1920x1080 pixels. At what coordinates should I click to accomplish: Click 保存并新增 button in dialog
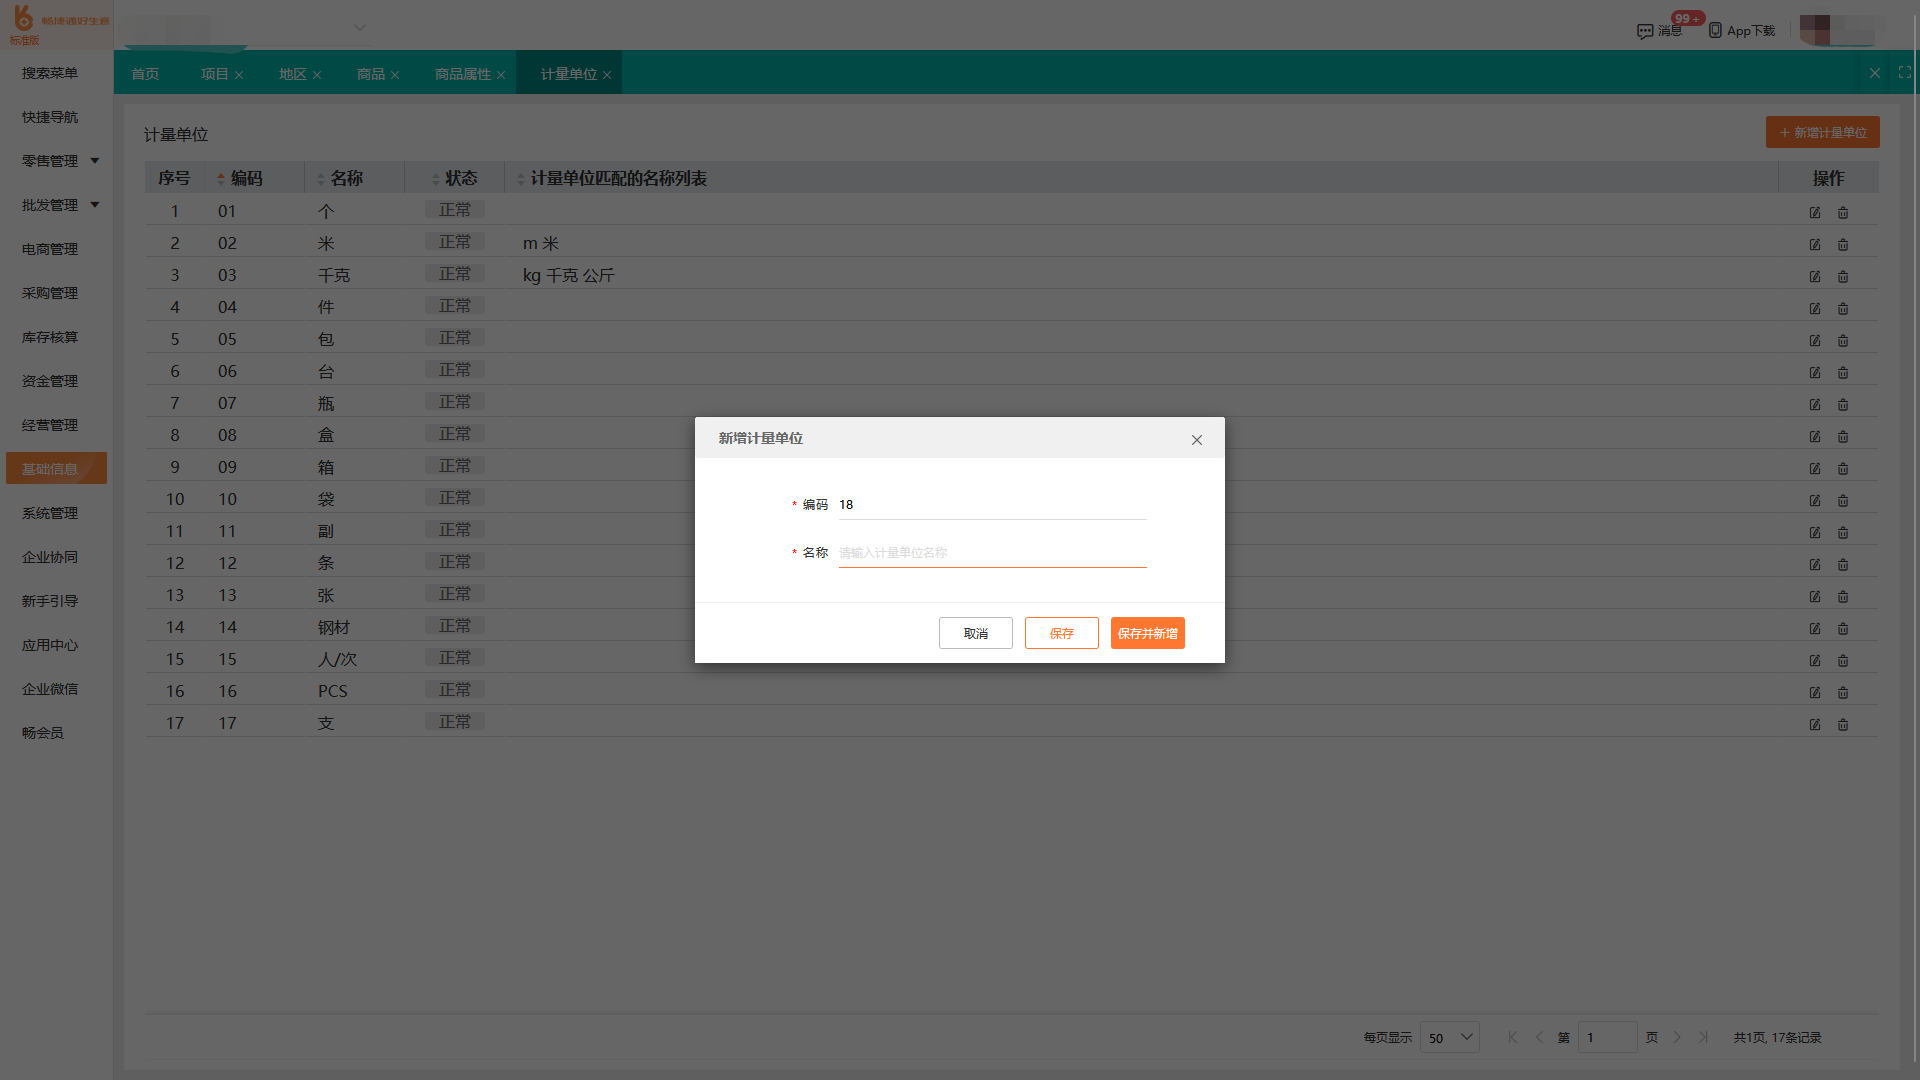pyautogui.click(x=1147, y=633)
